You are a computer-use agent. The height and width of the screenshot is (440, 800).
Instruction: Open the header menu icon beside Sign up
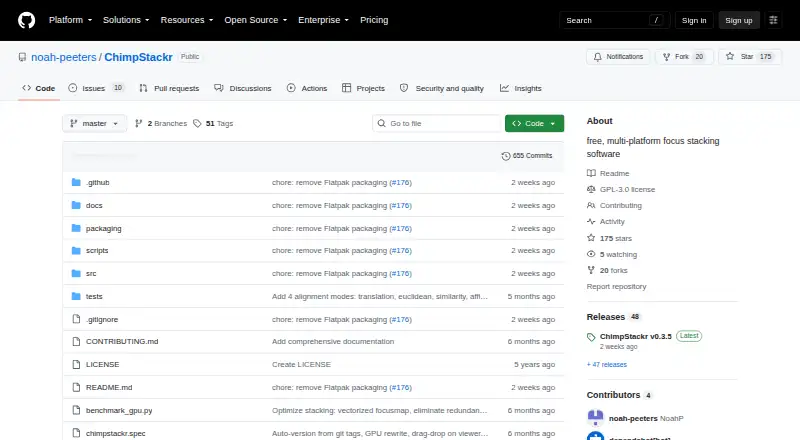(x=773, y=20)
